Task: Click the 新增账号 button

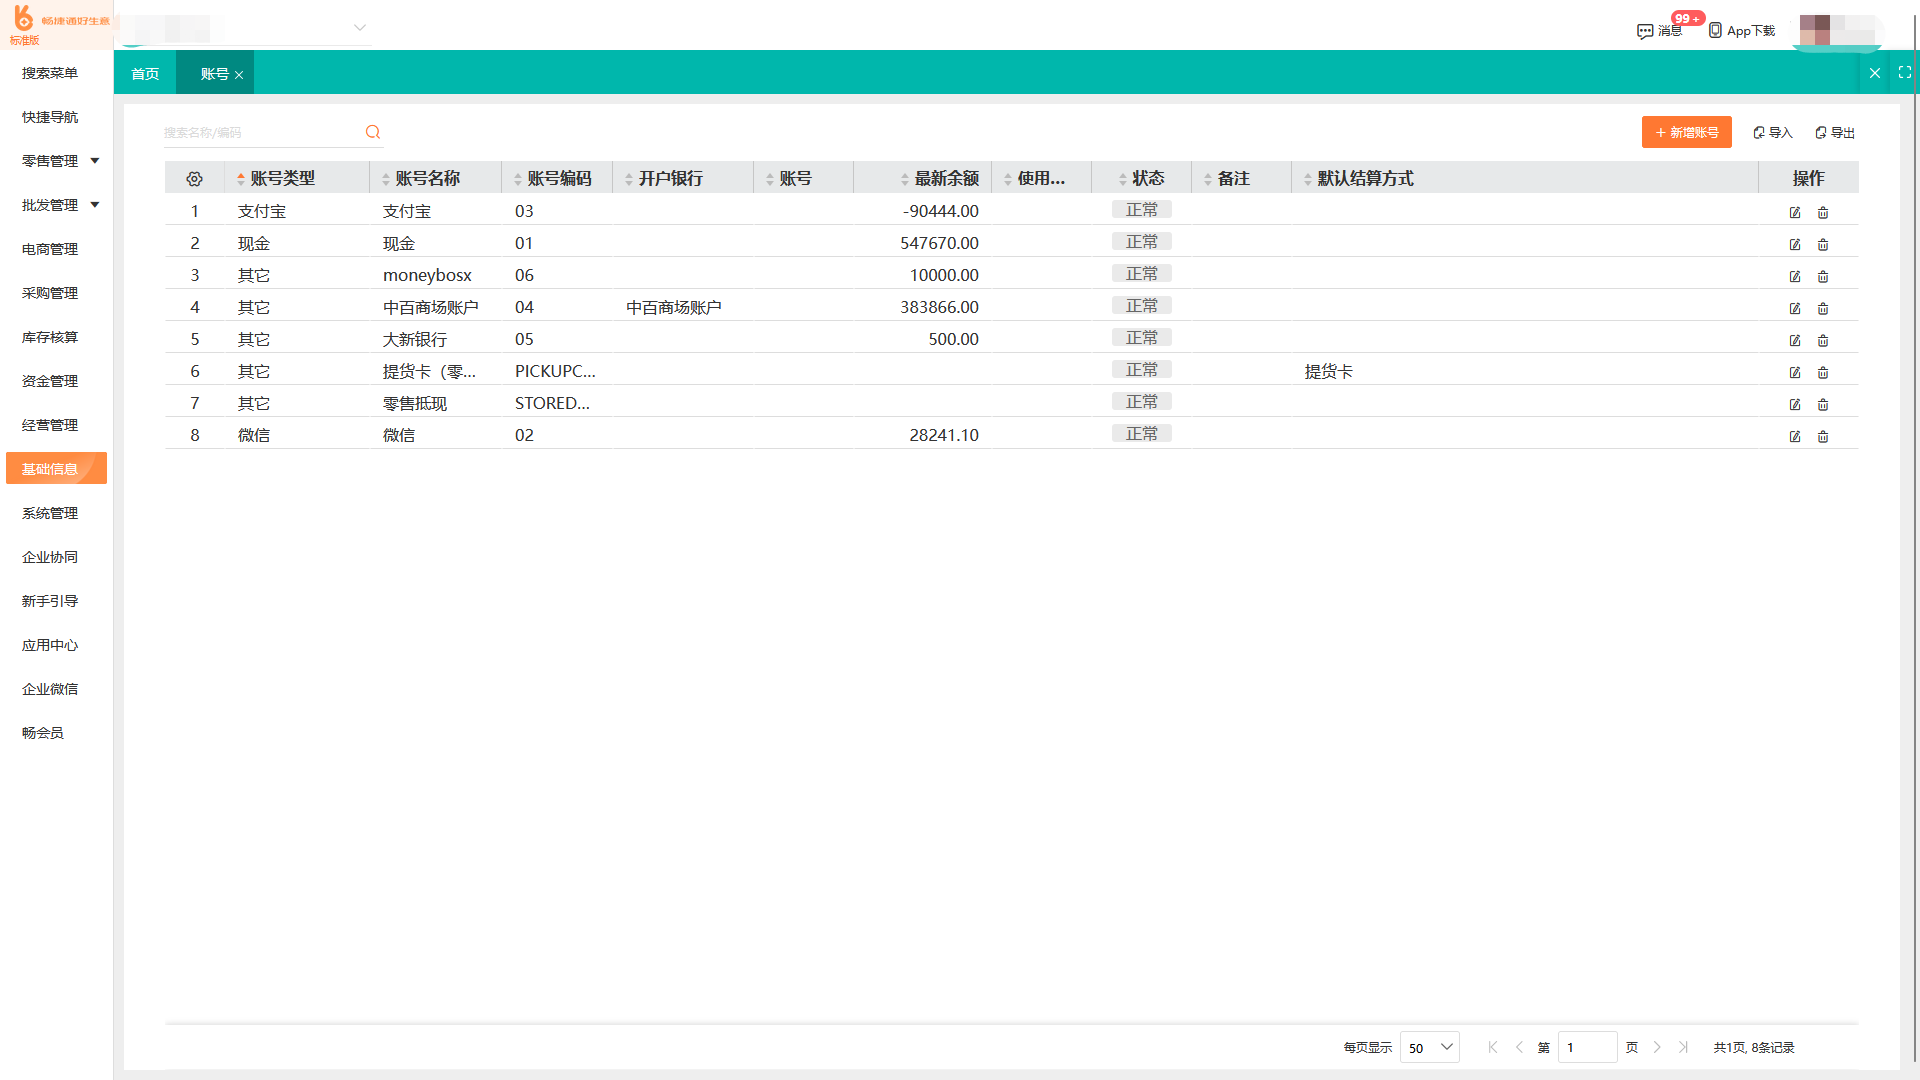Action: 1689,132
